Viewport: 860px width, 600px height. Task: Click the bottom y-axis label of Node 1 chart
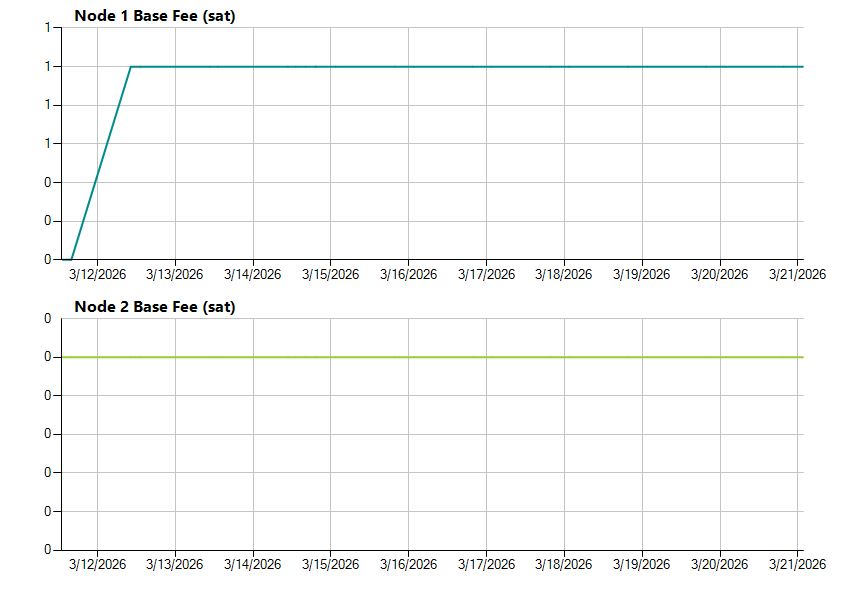click(x=47, y=259)
